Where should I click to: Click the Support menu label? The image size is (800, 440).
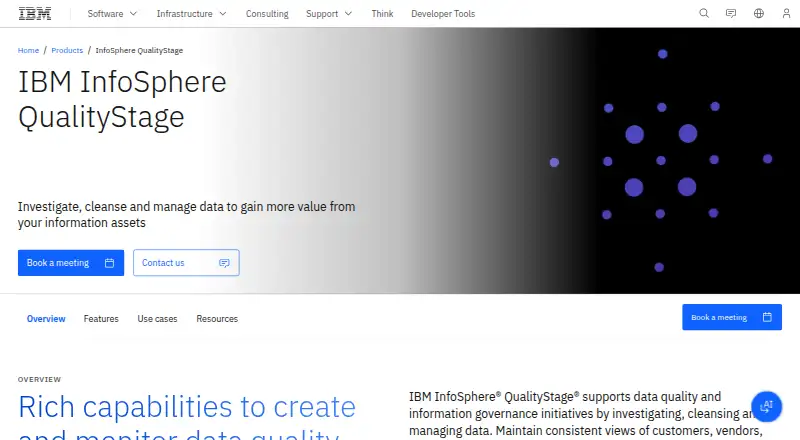coord(322,14)
